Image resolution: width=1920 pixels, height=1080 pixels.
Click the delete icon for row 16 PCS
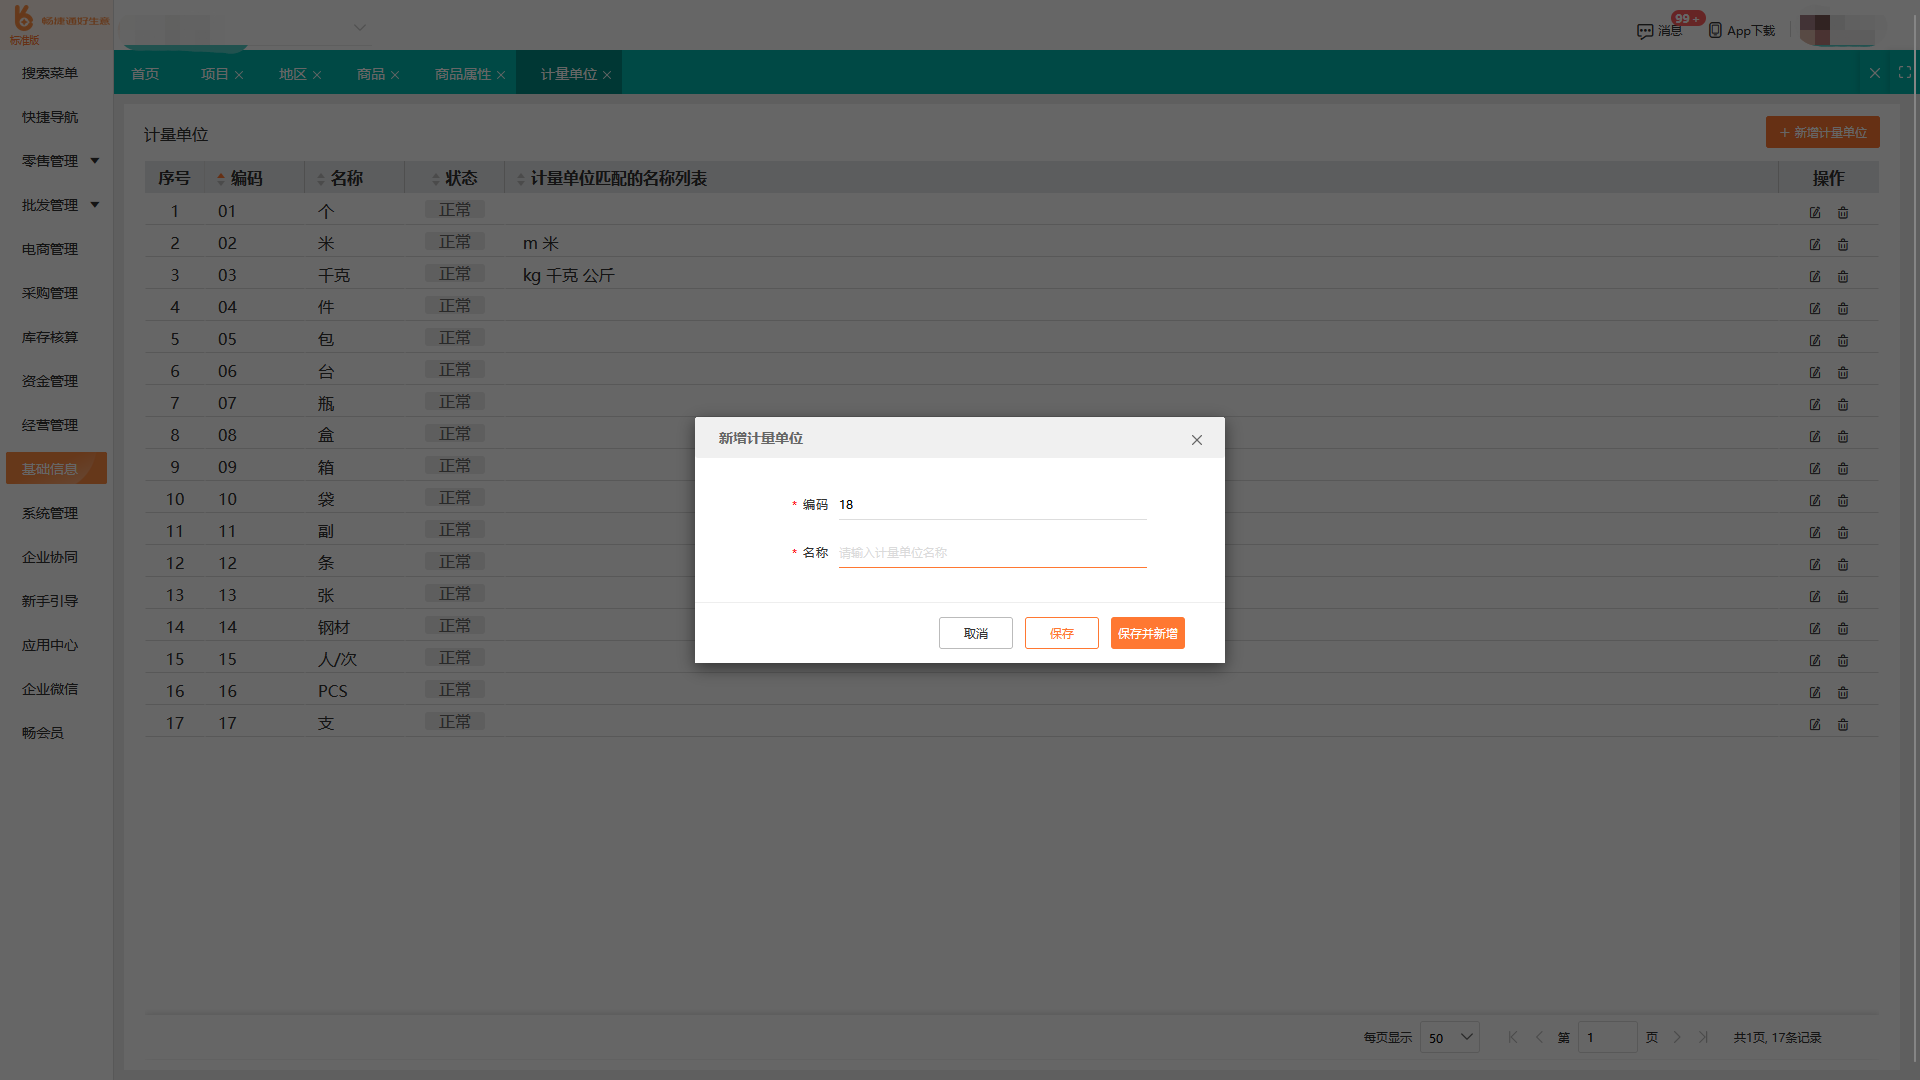[x=1844, y=691]
